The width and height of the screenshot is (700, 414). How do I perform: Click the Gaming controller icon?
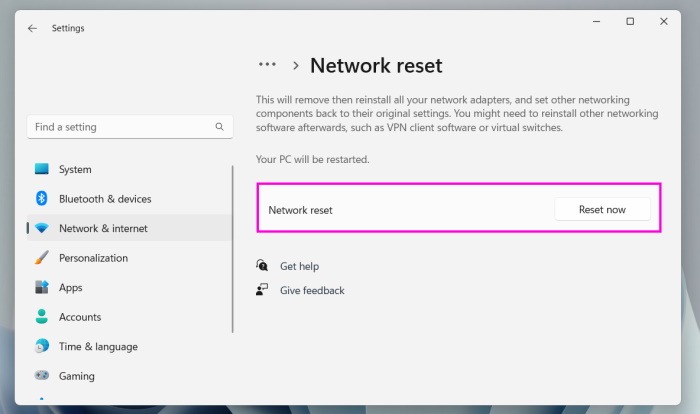coord(42,376)
